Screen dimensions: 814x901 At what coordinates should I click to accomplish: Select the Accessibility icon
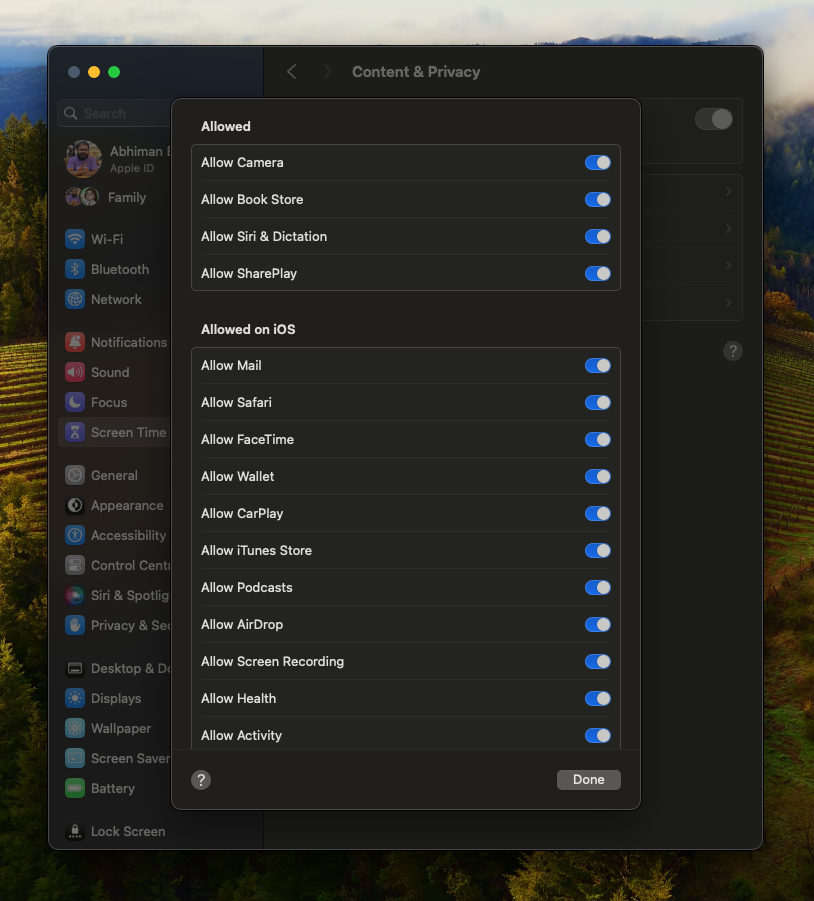pyautogui.click(x=75, y=535)
